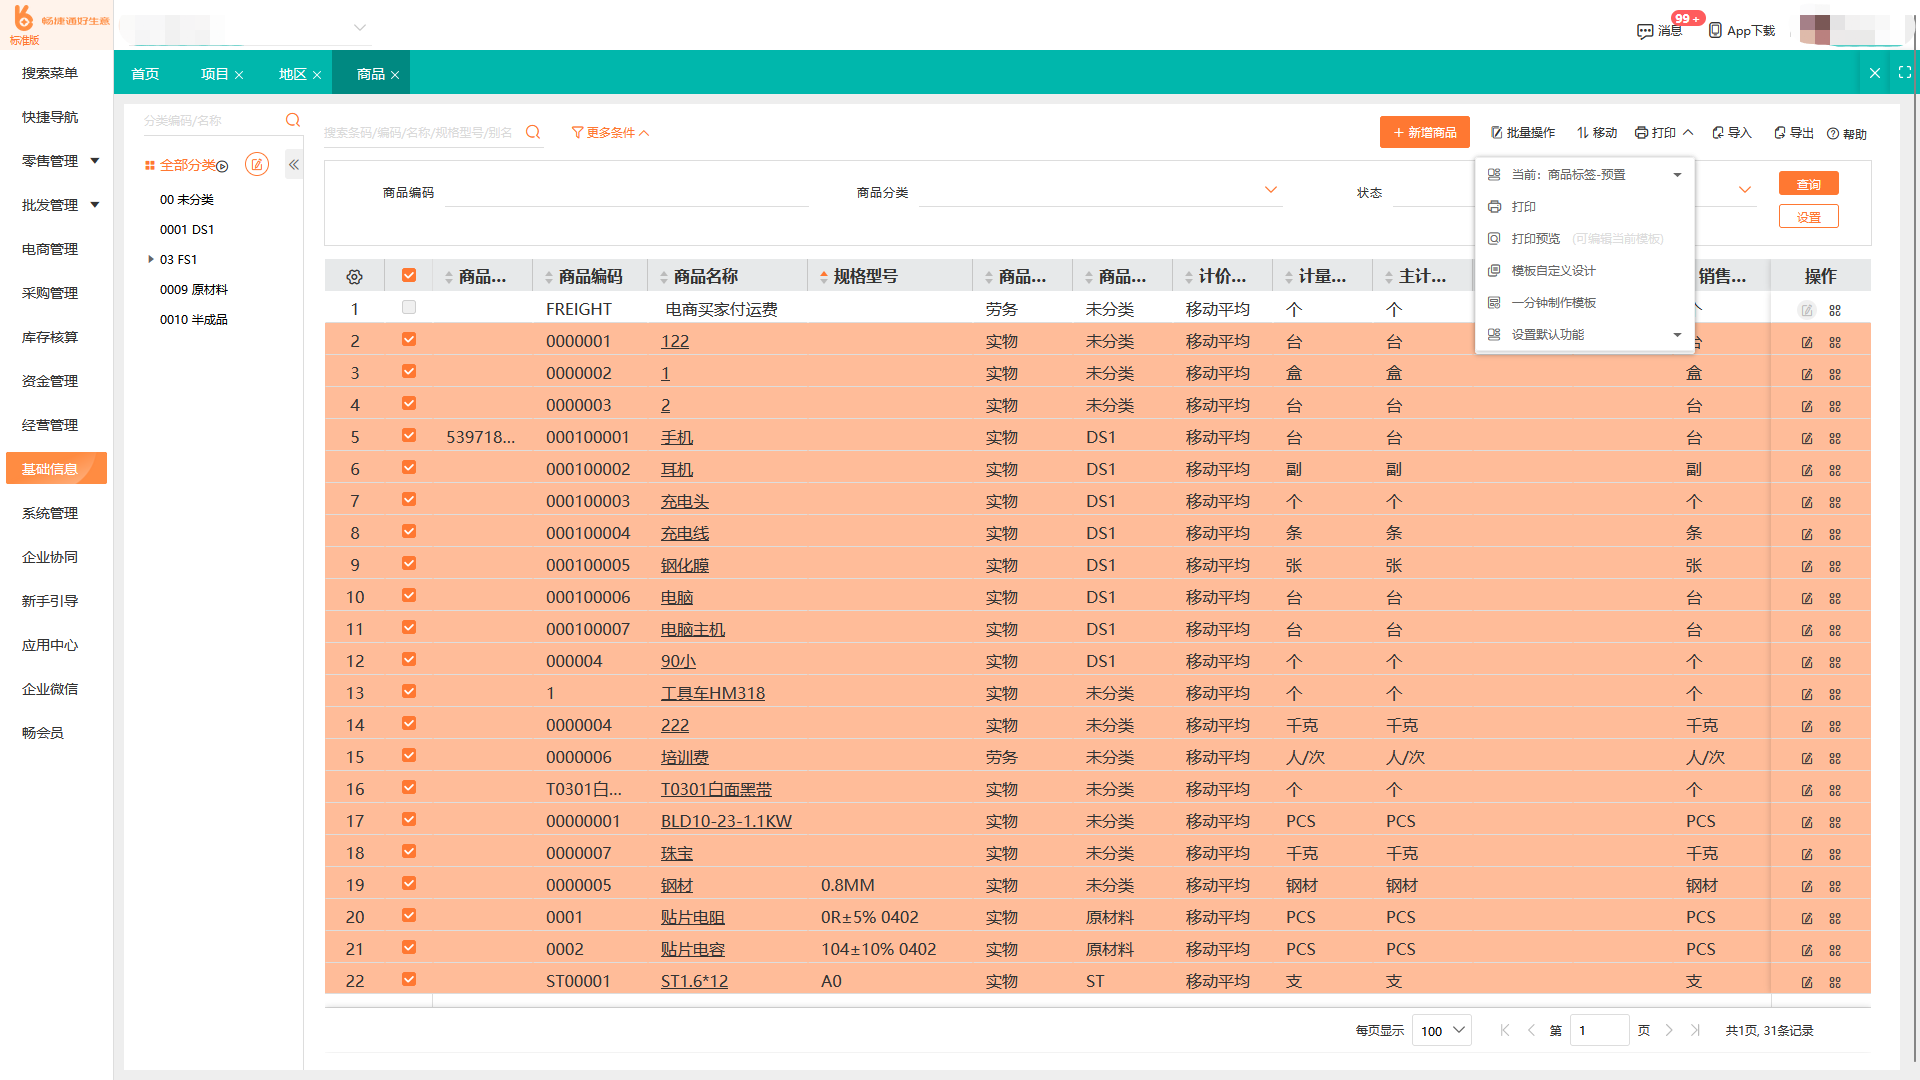Open 更多条件 expander
The height and width of the screenshot is (1080, 1920).
pyautogui.click(x=612, y=132)
